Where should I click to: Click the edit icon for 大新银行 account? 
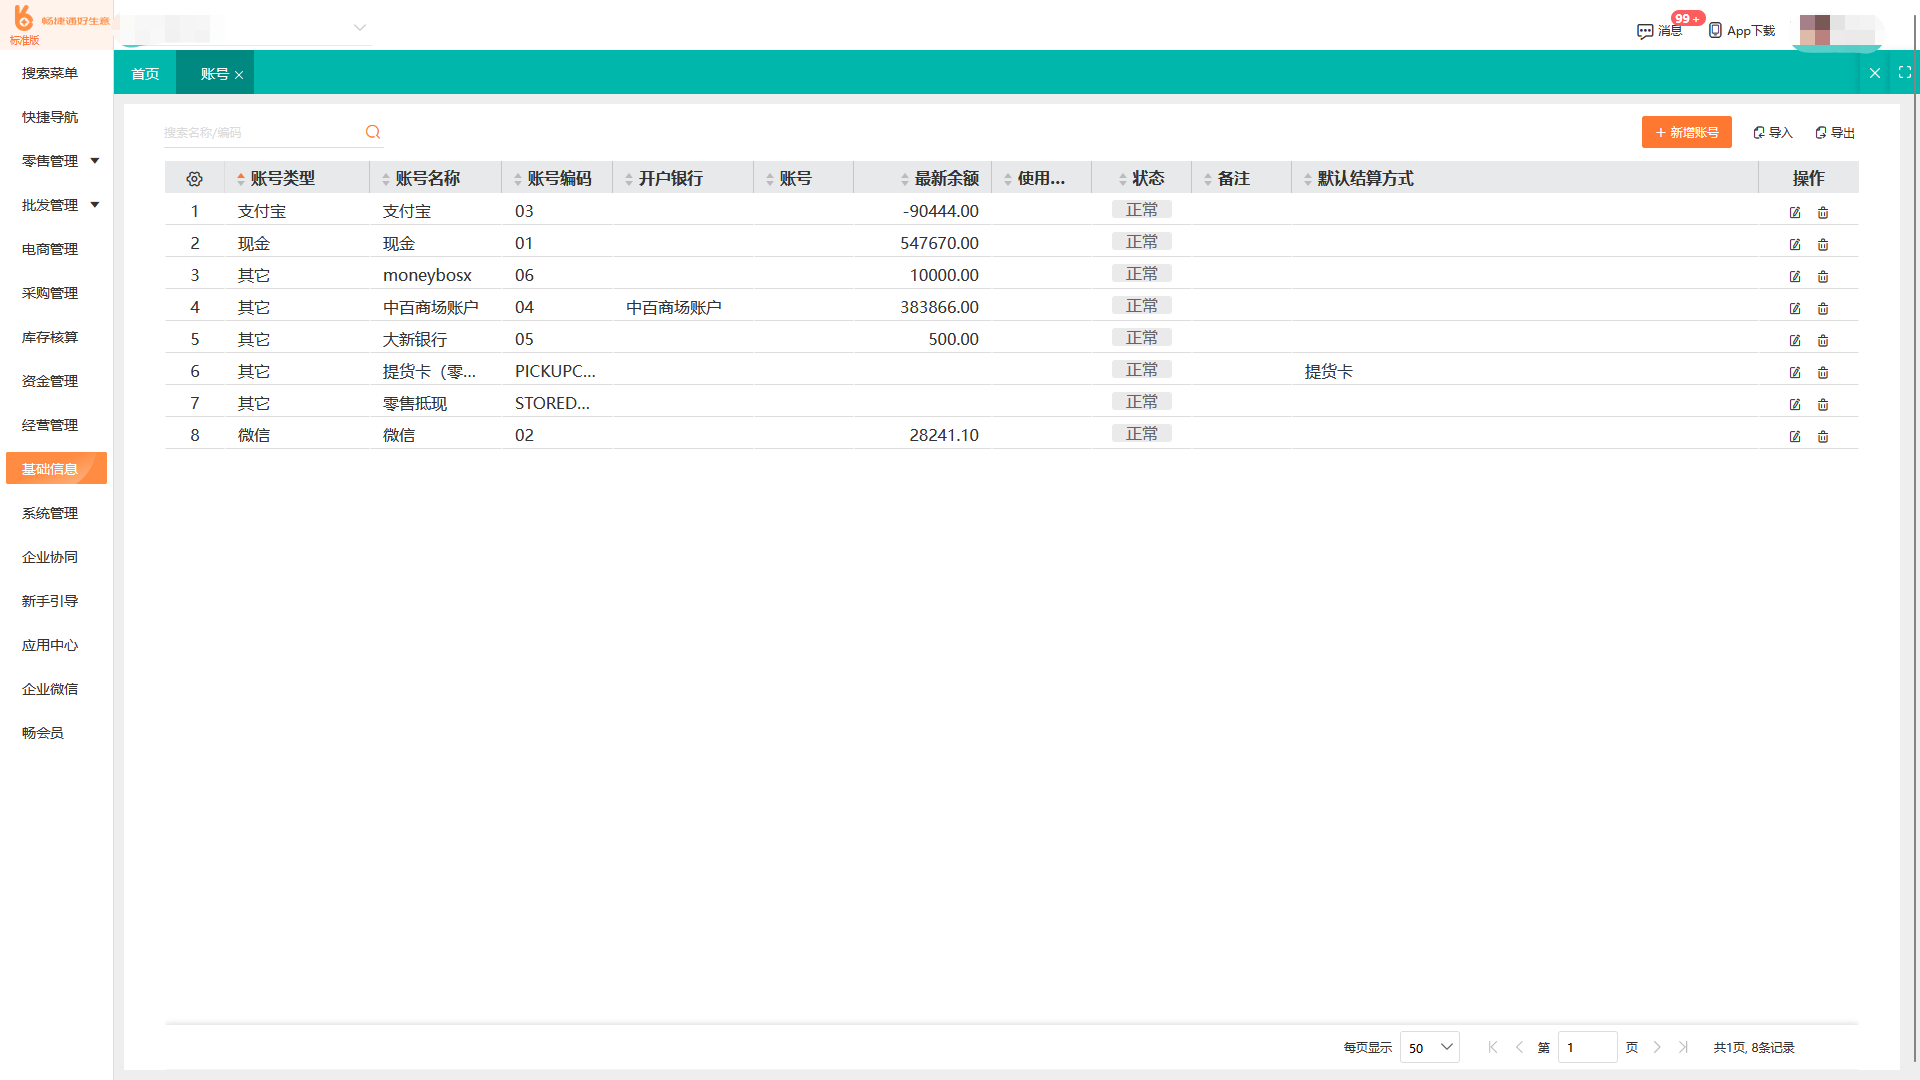click(1795, 339)
